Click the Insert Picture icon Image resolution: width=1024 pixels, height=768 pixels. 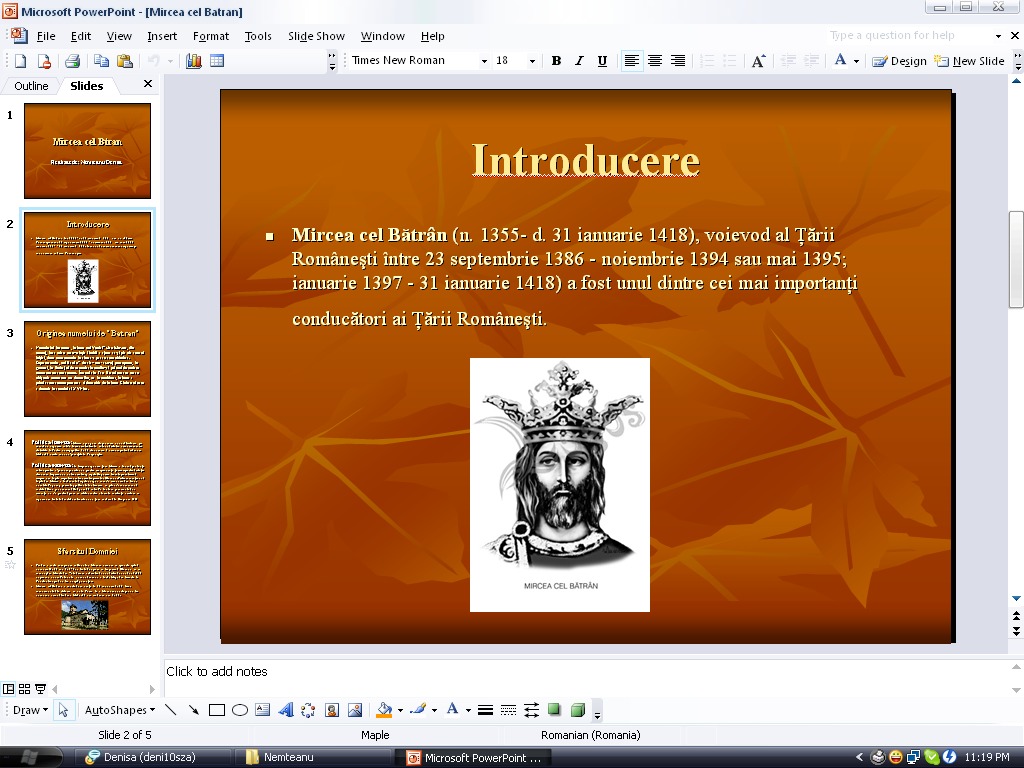(x=355, y=710)
